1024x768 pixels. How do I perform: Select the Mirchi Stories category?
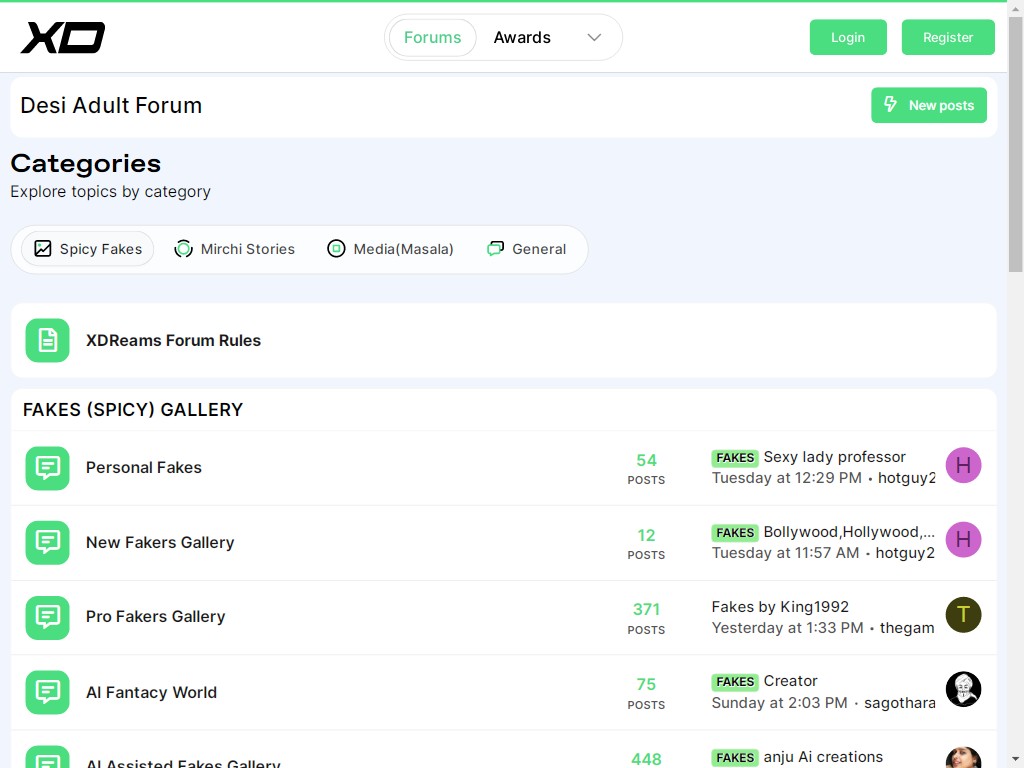(235, 249)
